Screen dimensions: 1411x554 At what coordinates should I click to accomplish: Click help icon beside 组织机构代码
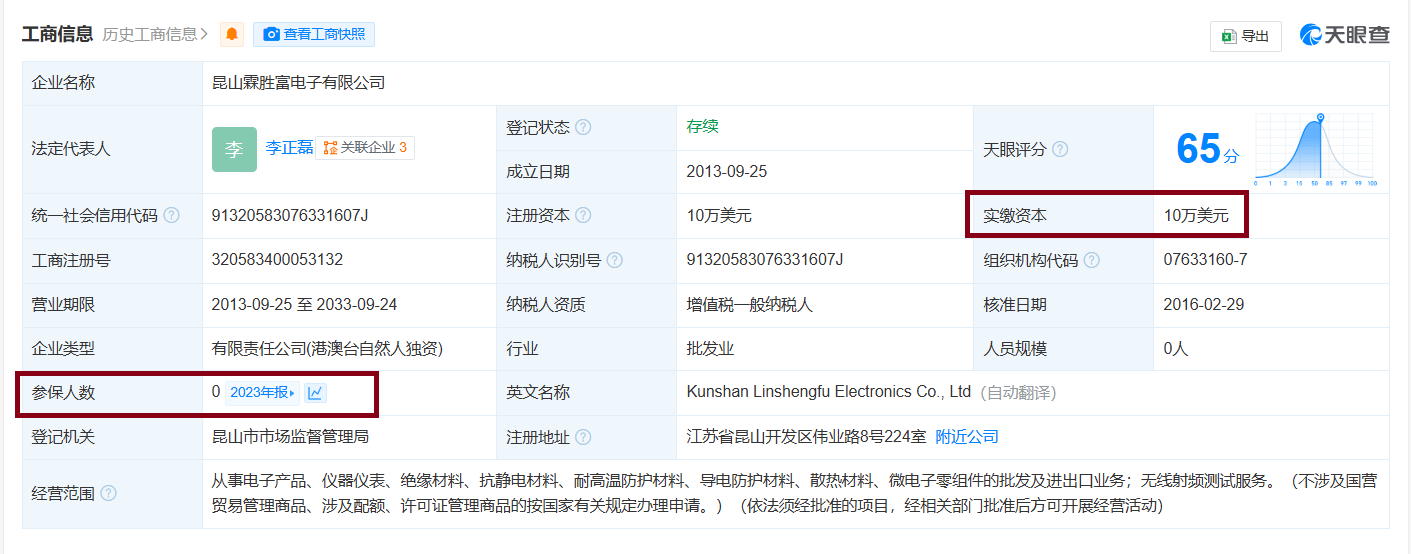(1092, 261)
